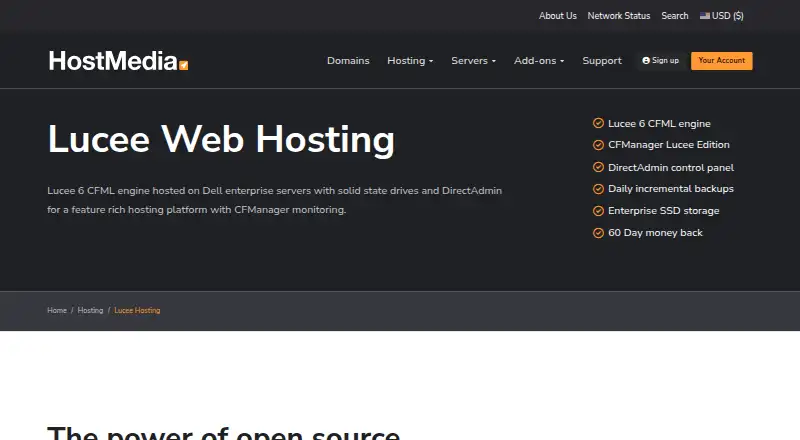Click the text DirectAdmin control panel
This screenshot has height=440, width=800.
[x=671, y=167]
